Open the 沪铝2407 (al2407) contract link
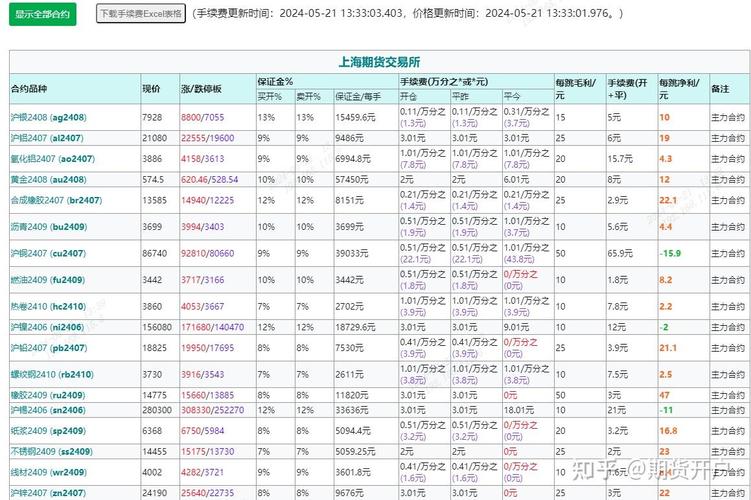751x500 pixels. (46, 137)
